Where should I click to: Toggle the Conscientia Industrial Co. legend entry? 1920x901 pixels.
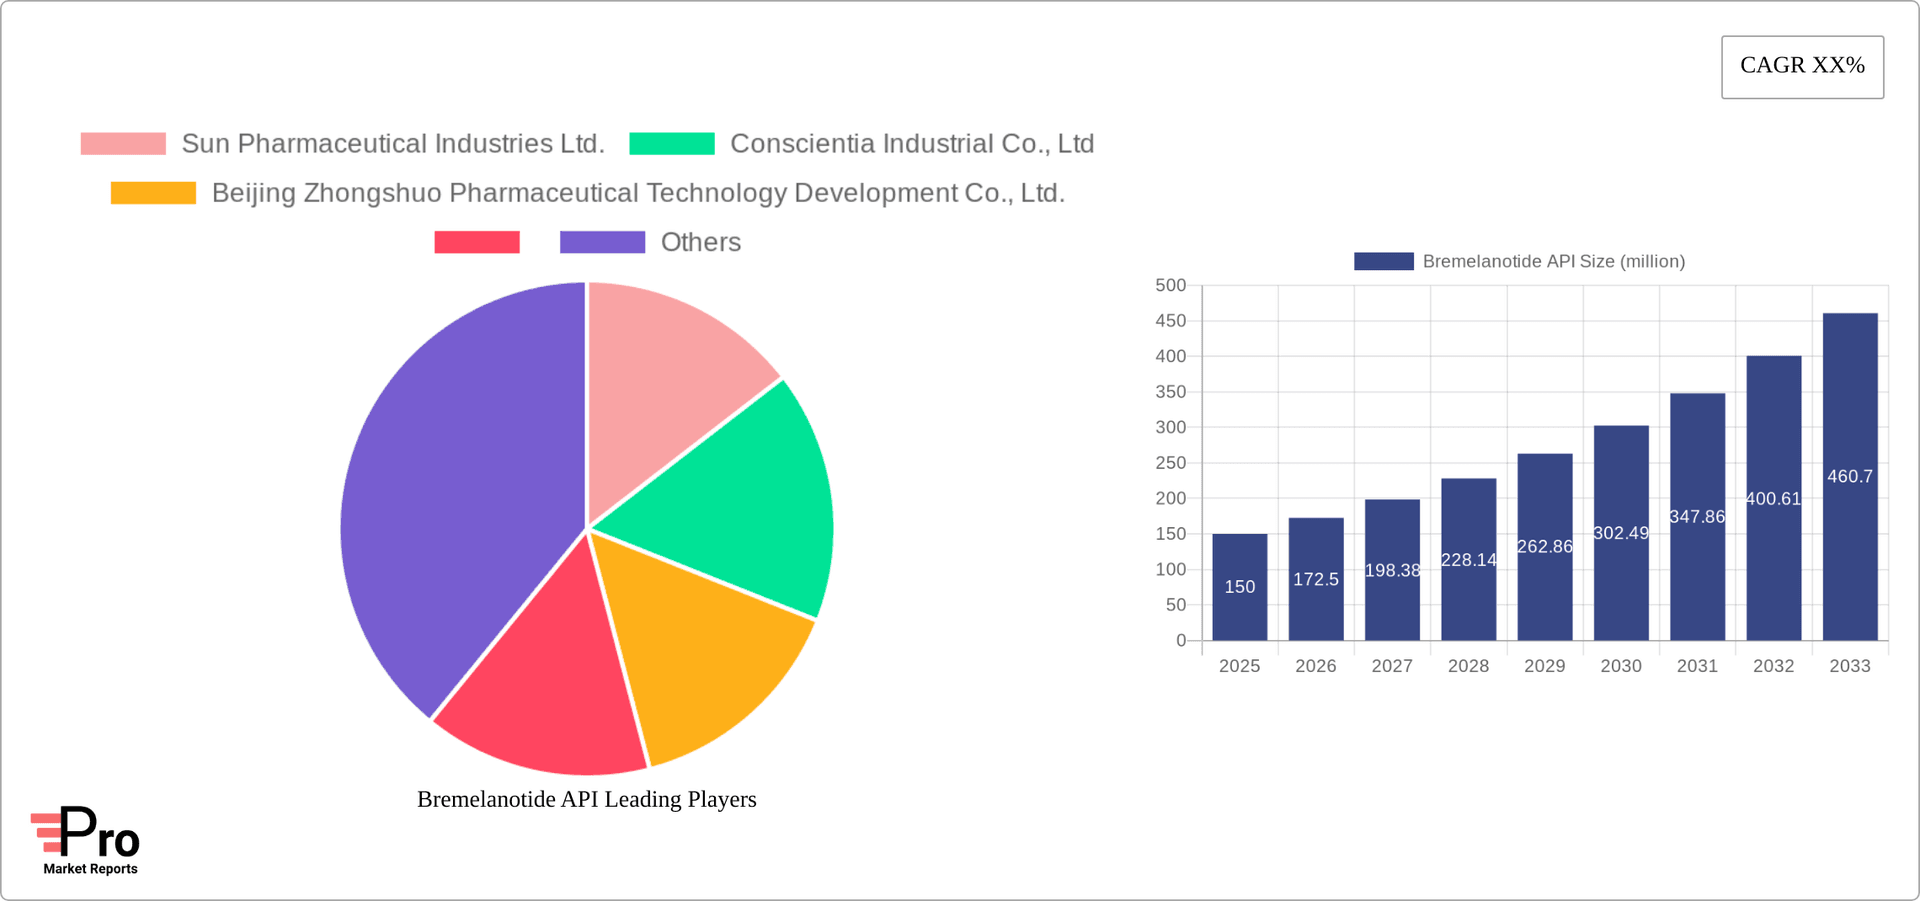pyautogui.click(x=914, y=143)
